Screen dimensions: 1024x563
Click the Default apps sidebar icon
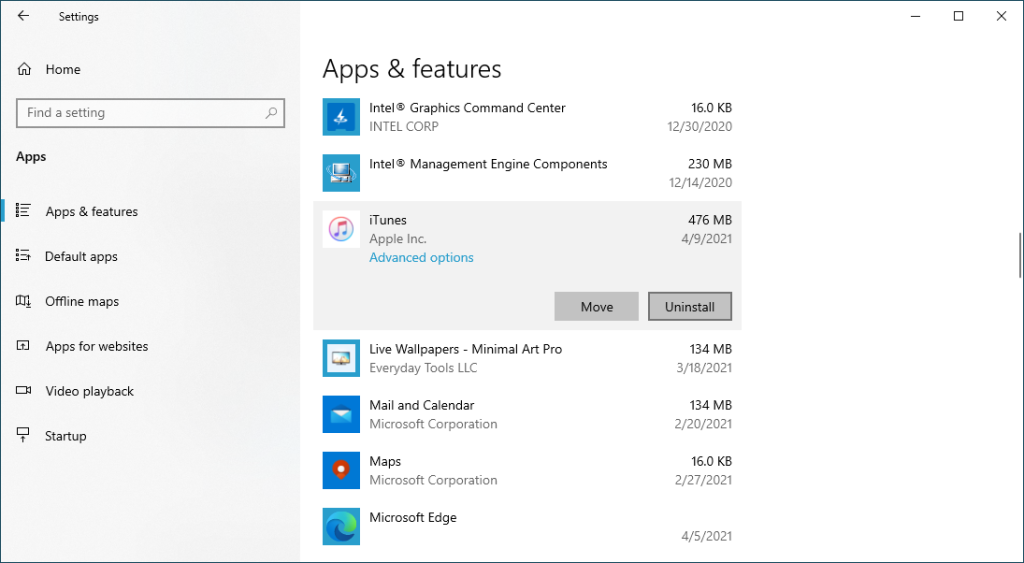click(x=24, y=255)
